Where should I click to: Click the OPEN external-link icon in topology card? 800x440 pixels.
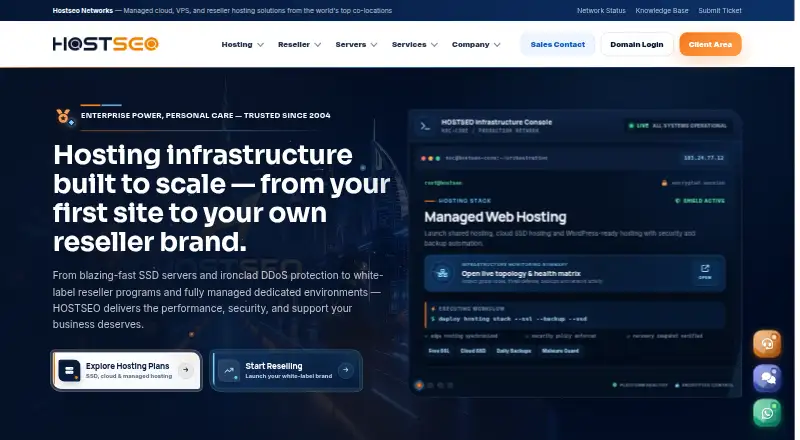click(705, 272)
